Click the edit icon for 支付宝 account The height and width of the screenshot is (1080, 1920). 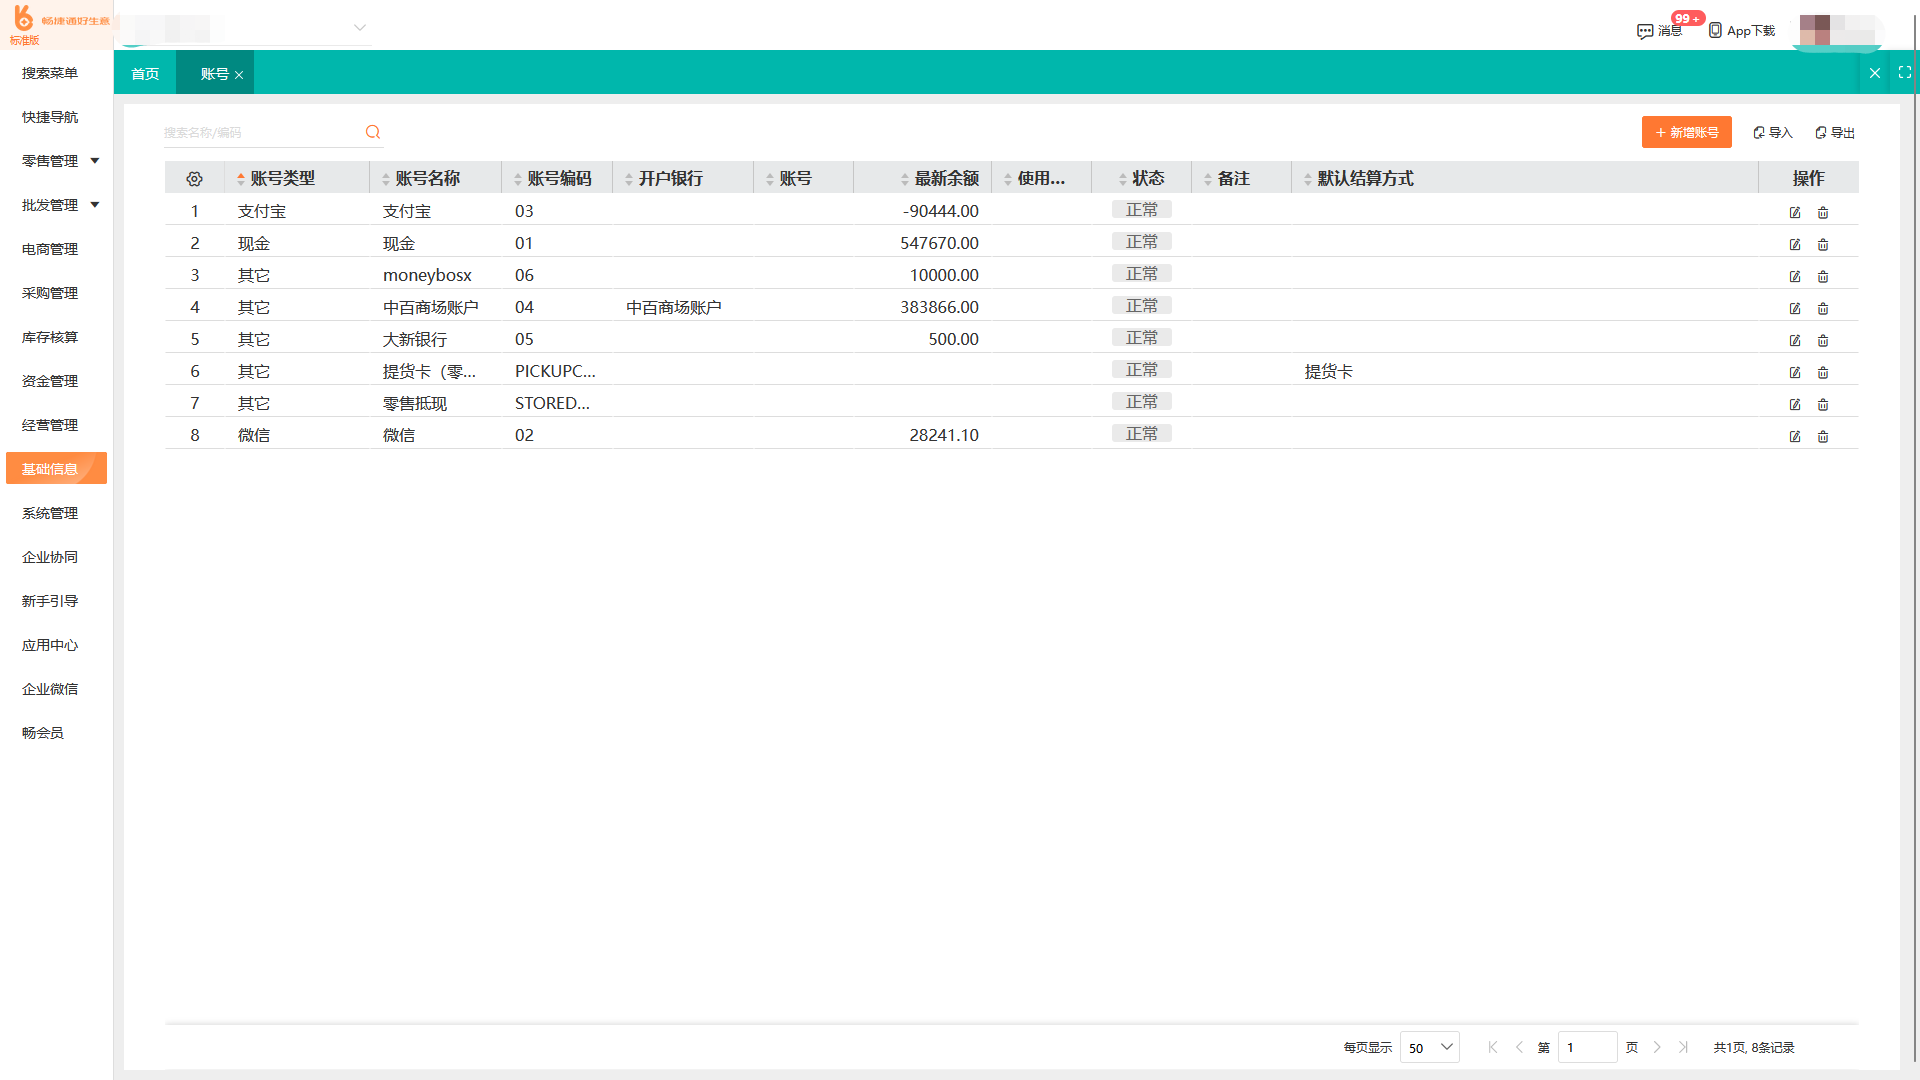coord(1795,211)
